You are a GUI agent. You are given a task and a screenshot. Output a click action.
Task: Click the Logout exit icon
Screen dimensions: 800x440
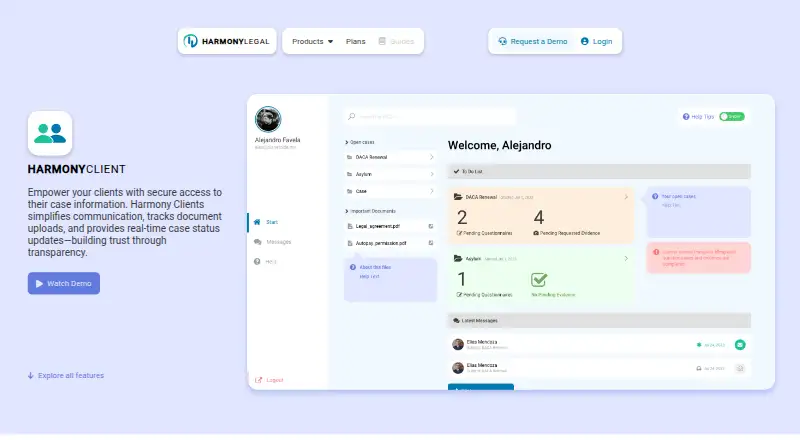point(258,380)
